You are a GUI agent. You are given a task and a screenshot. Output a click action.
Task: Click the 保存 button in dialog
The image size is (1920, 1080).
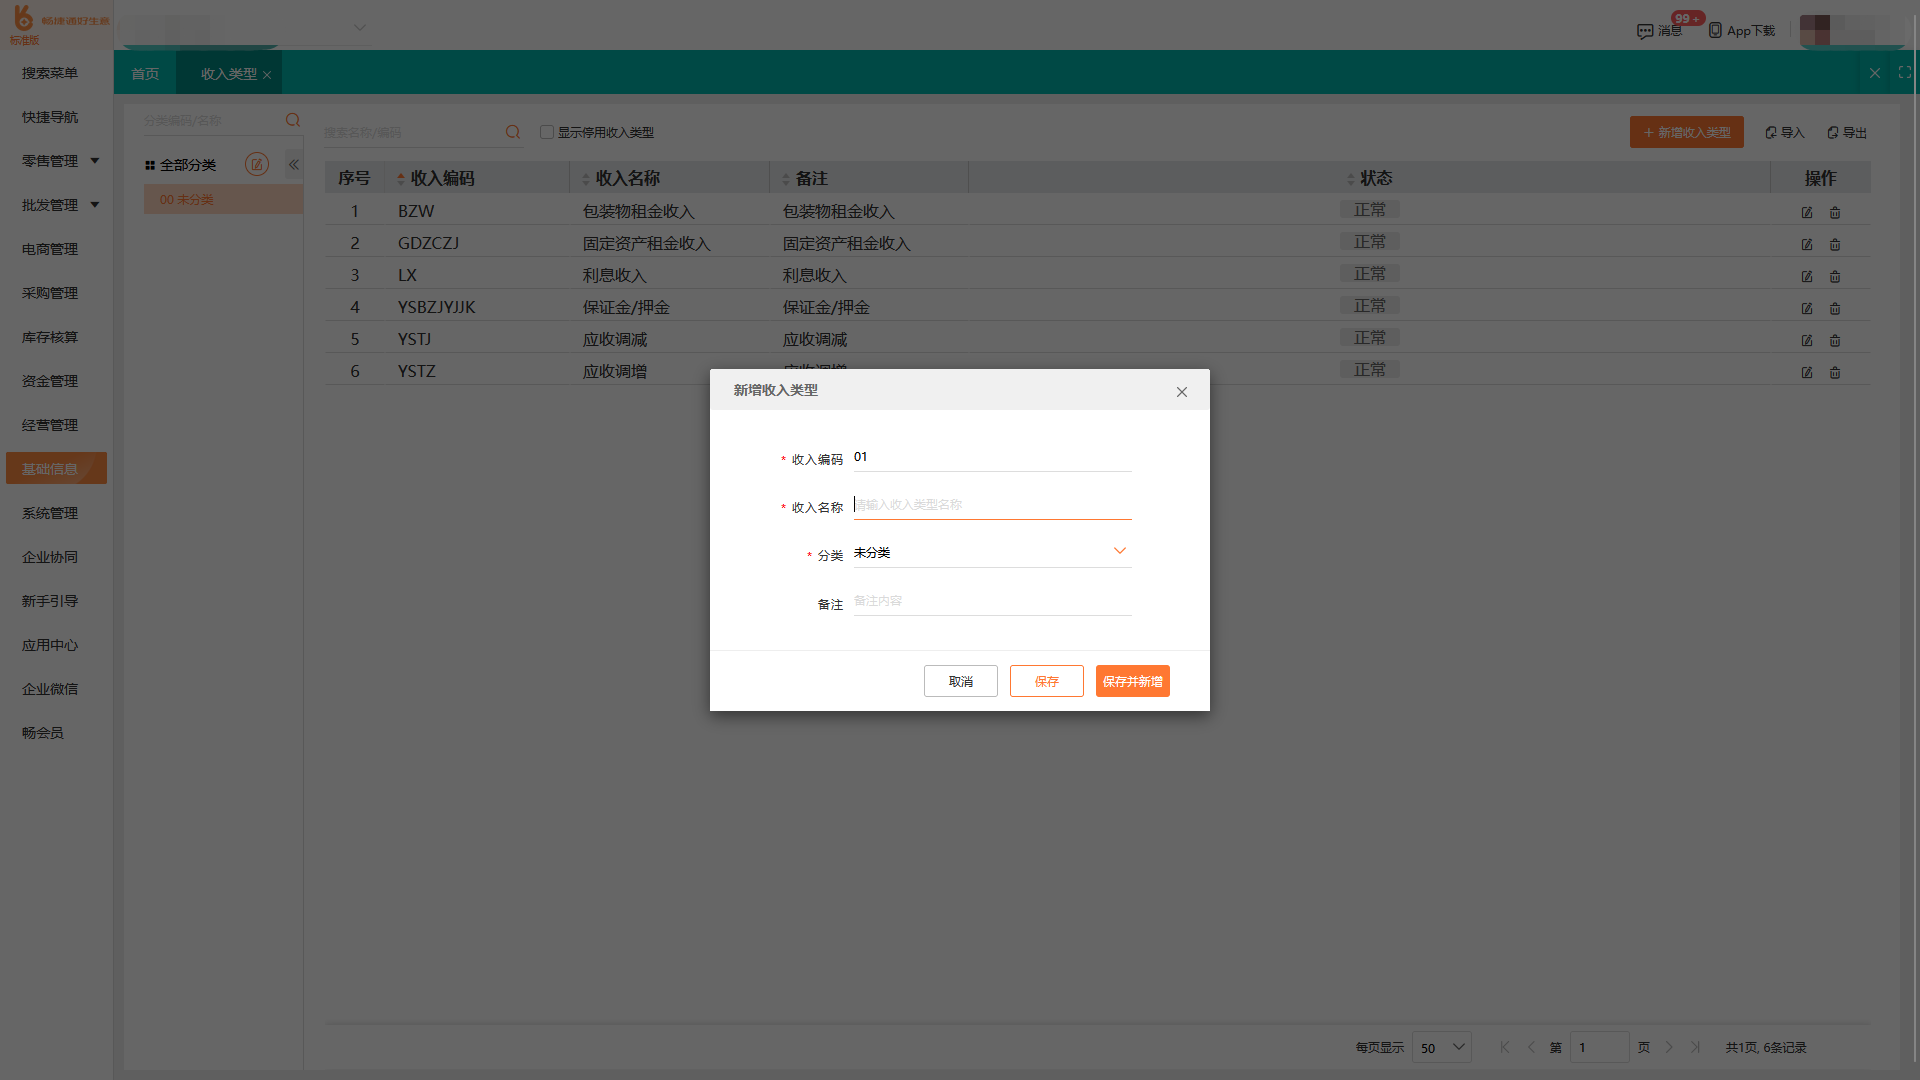point(1047,680)
